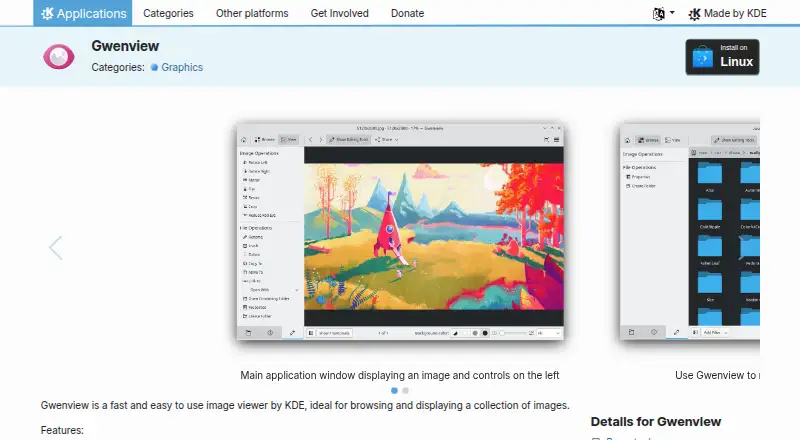Click Flip in the screenshot sidebar

tap(249, 189)
